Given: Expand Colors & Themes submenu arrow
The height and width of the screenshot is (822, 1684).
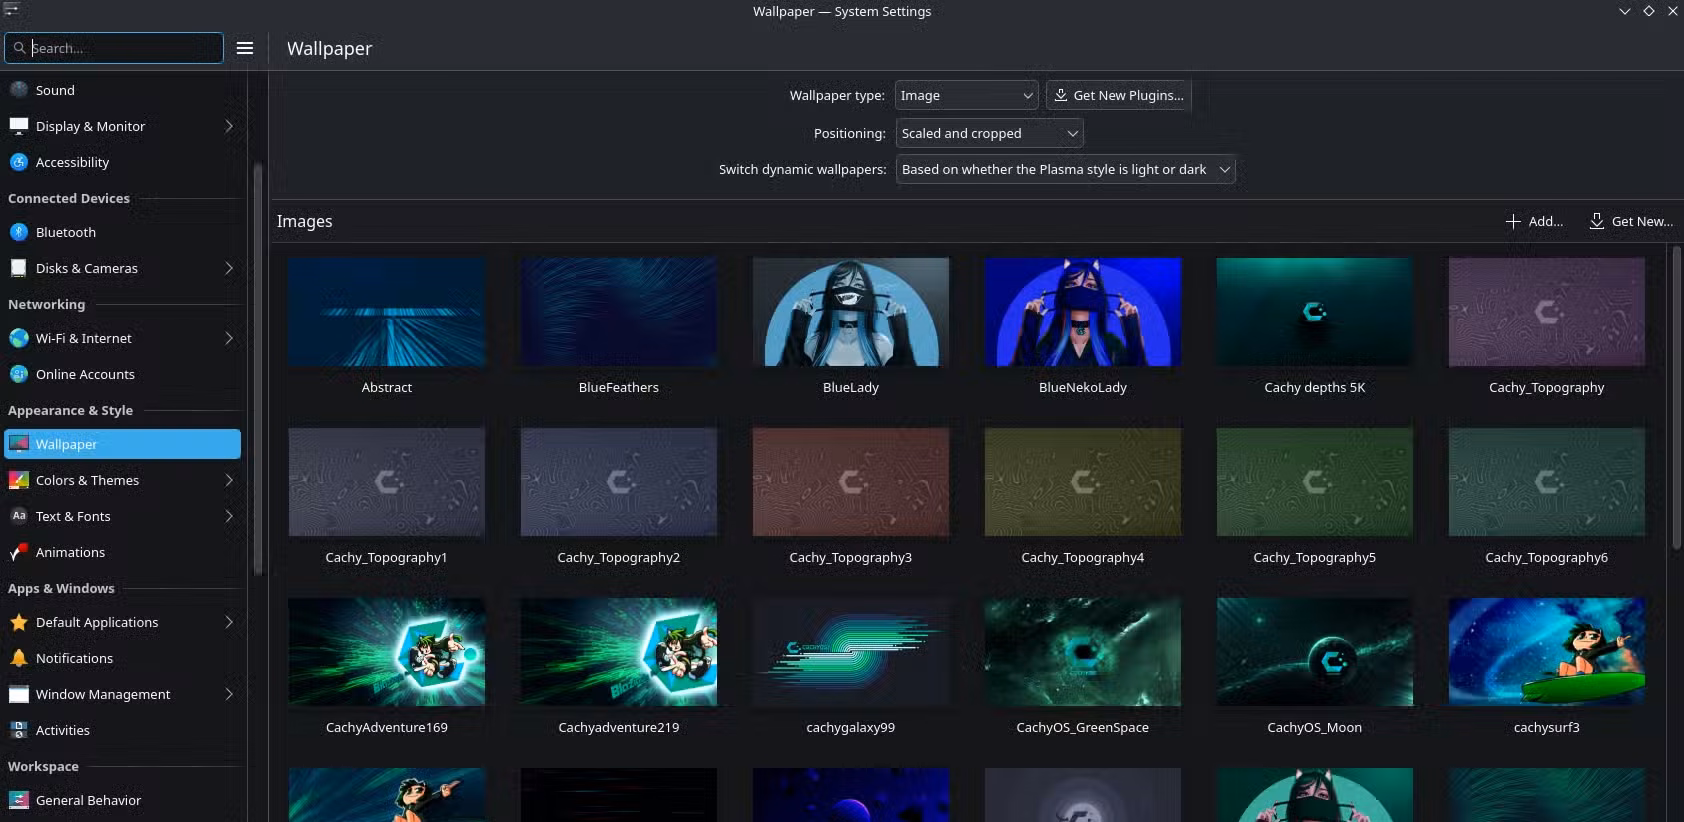Looking at the screenshot, I should point(229,480).
